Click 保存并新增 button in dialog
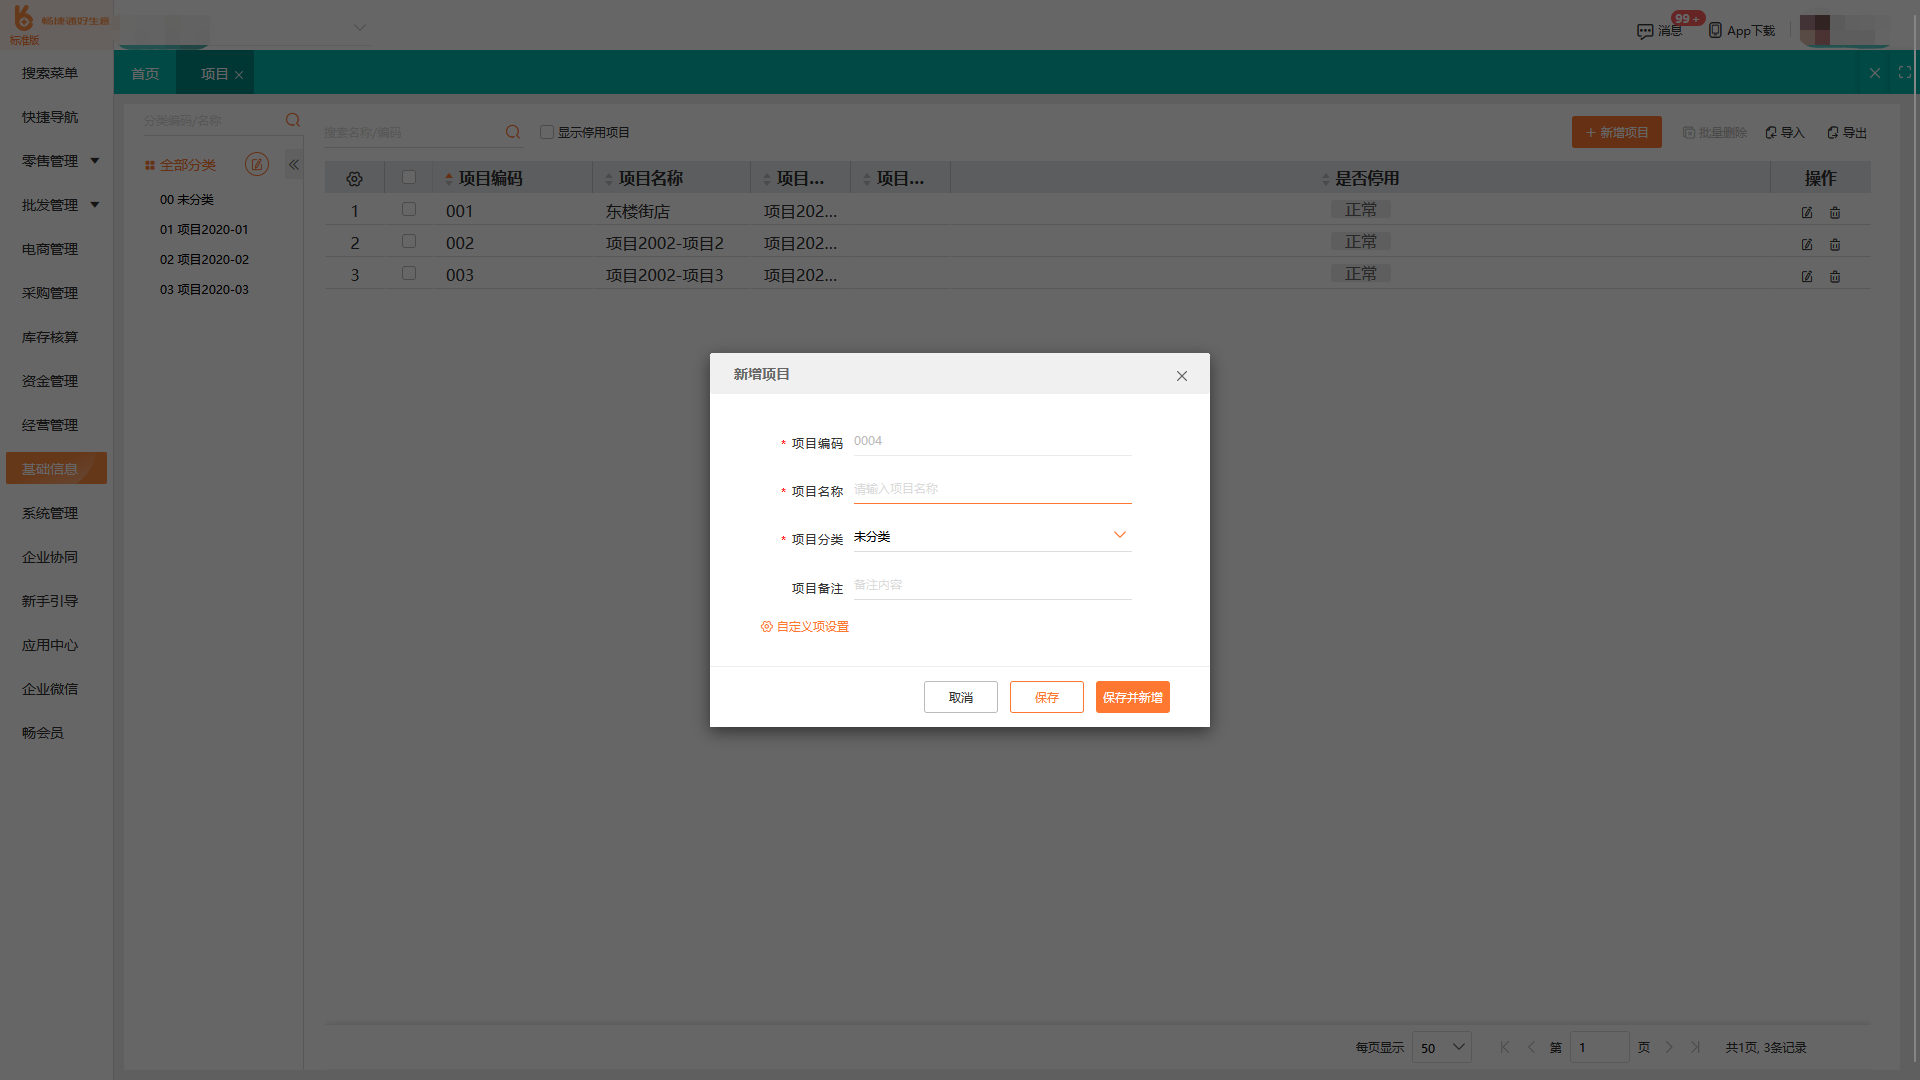This screenshot has width=1920, height=1080. click(1133, 696)
